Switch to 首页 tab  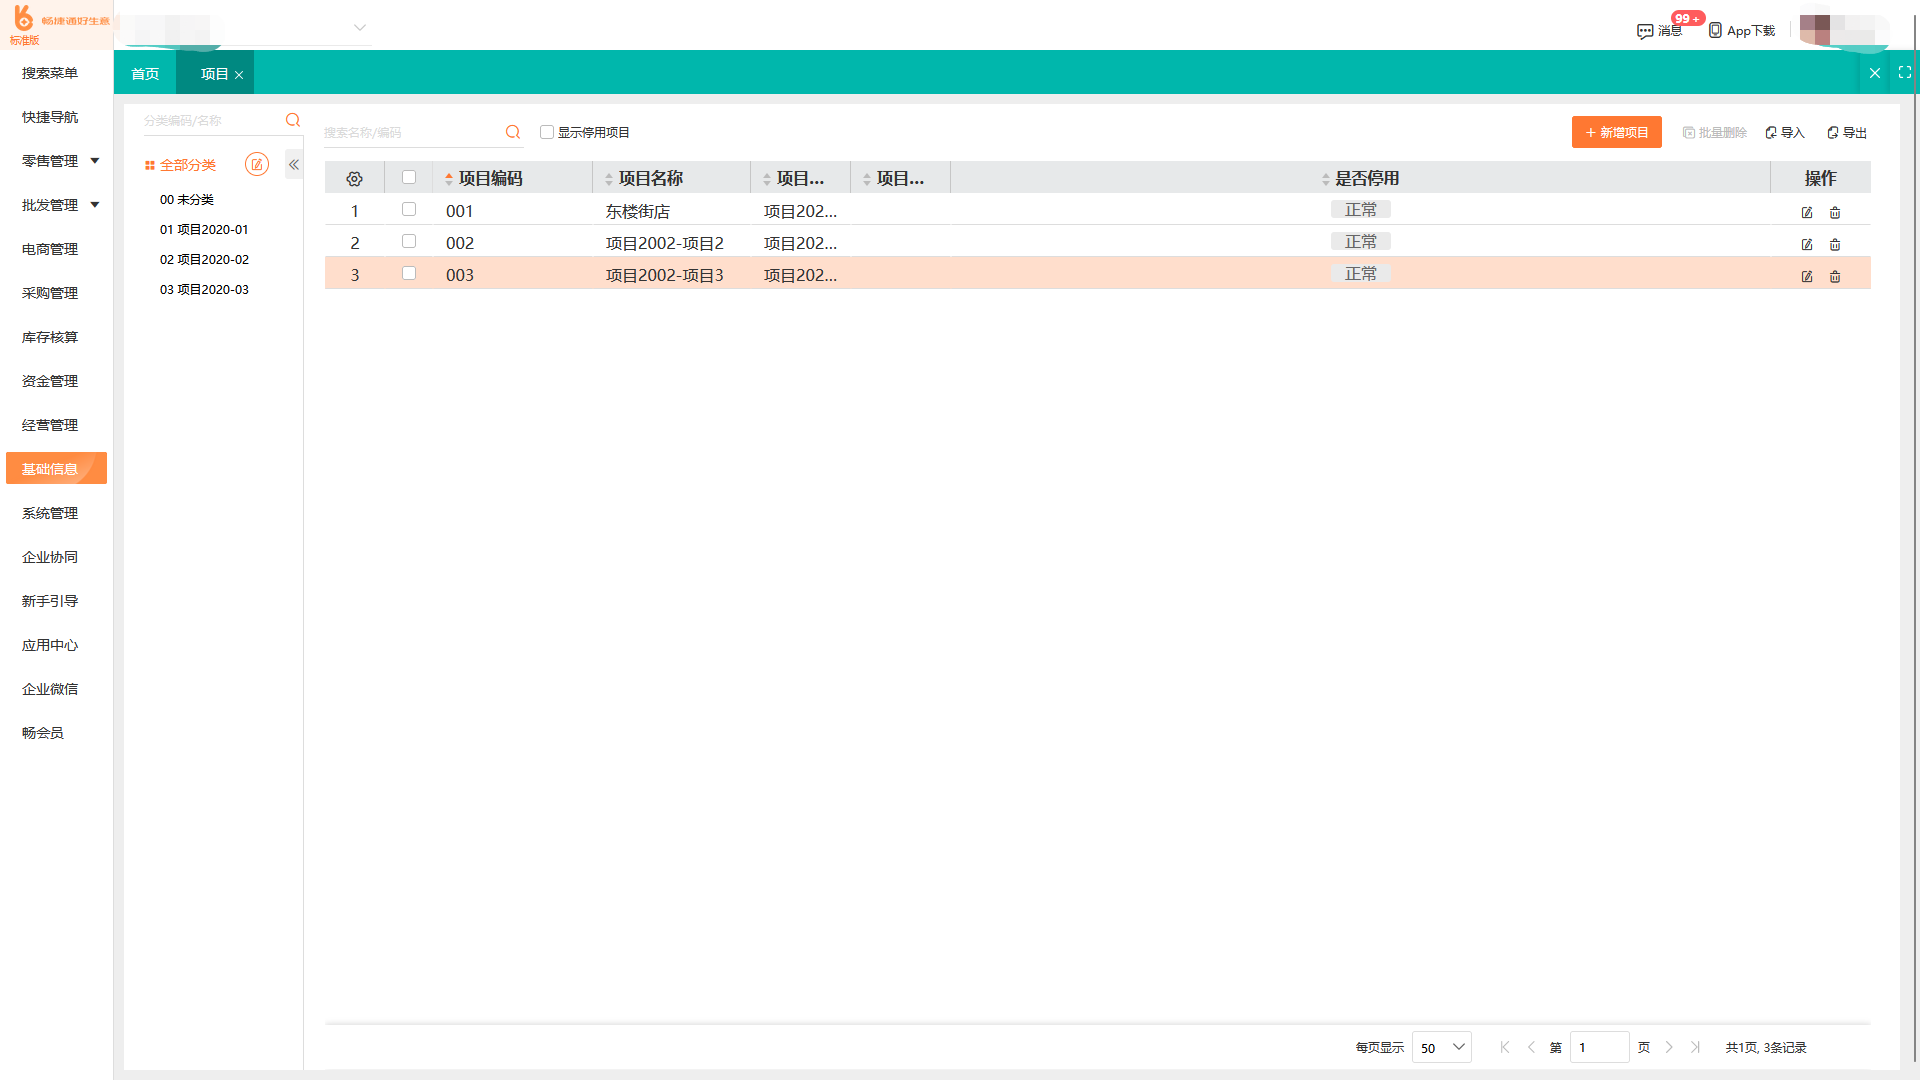click(x=146, y=73)
